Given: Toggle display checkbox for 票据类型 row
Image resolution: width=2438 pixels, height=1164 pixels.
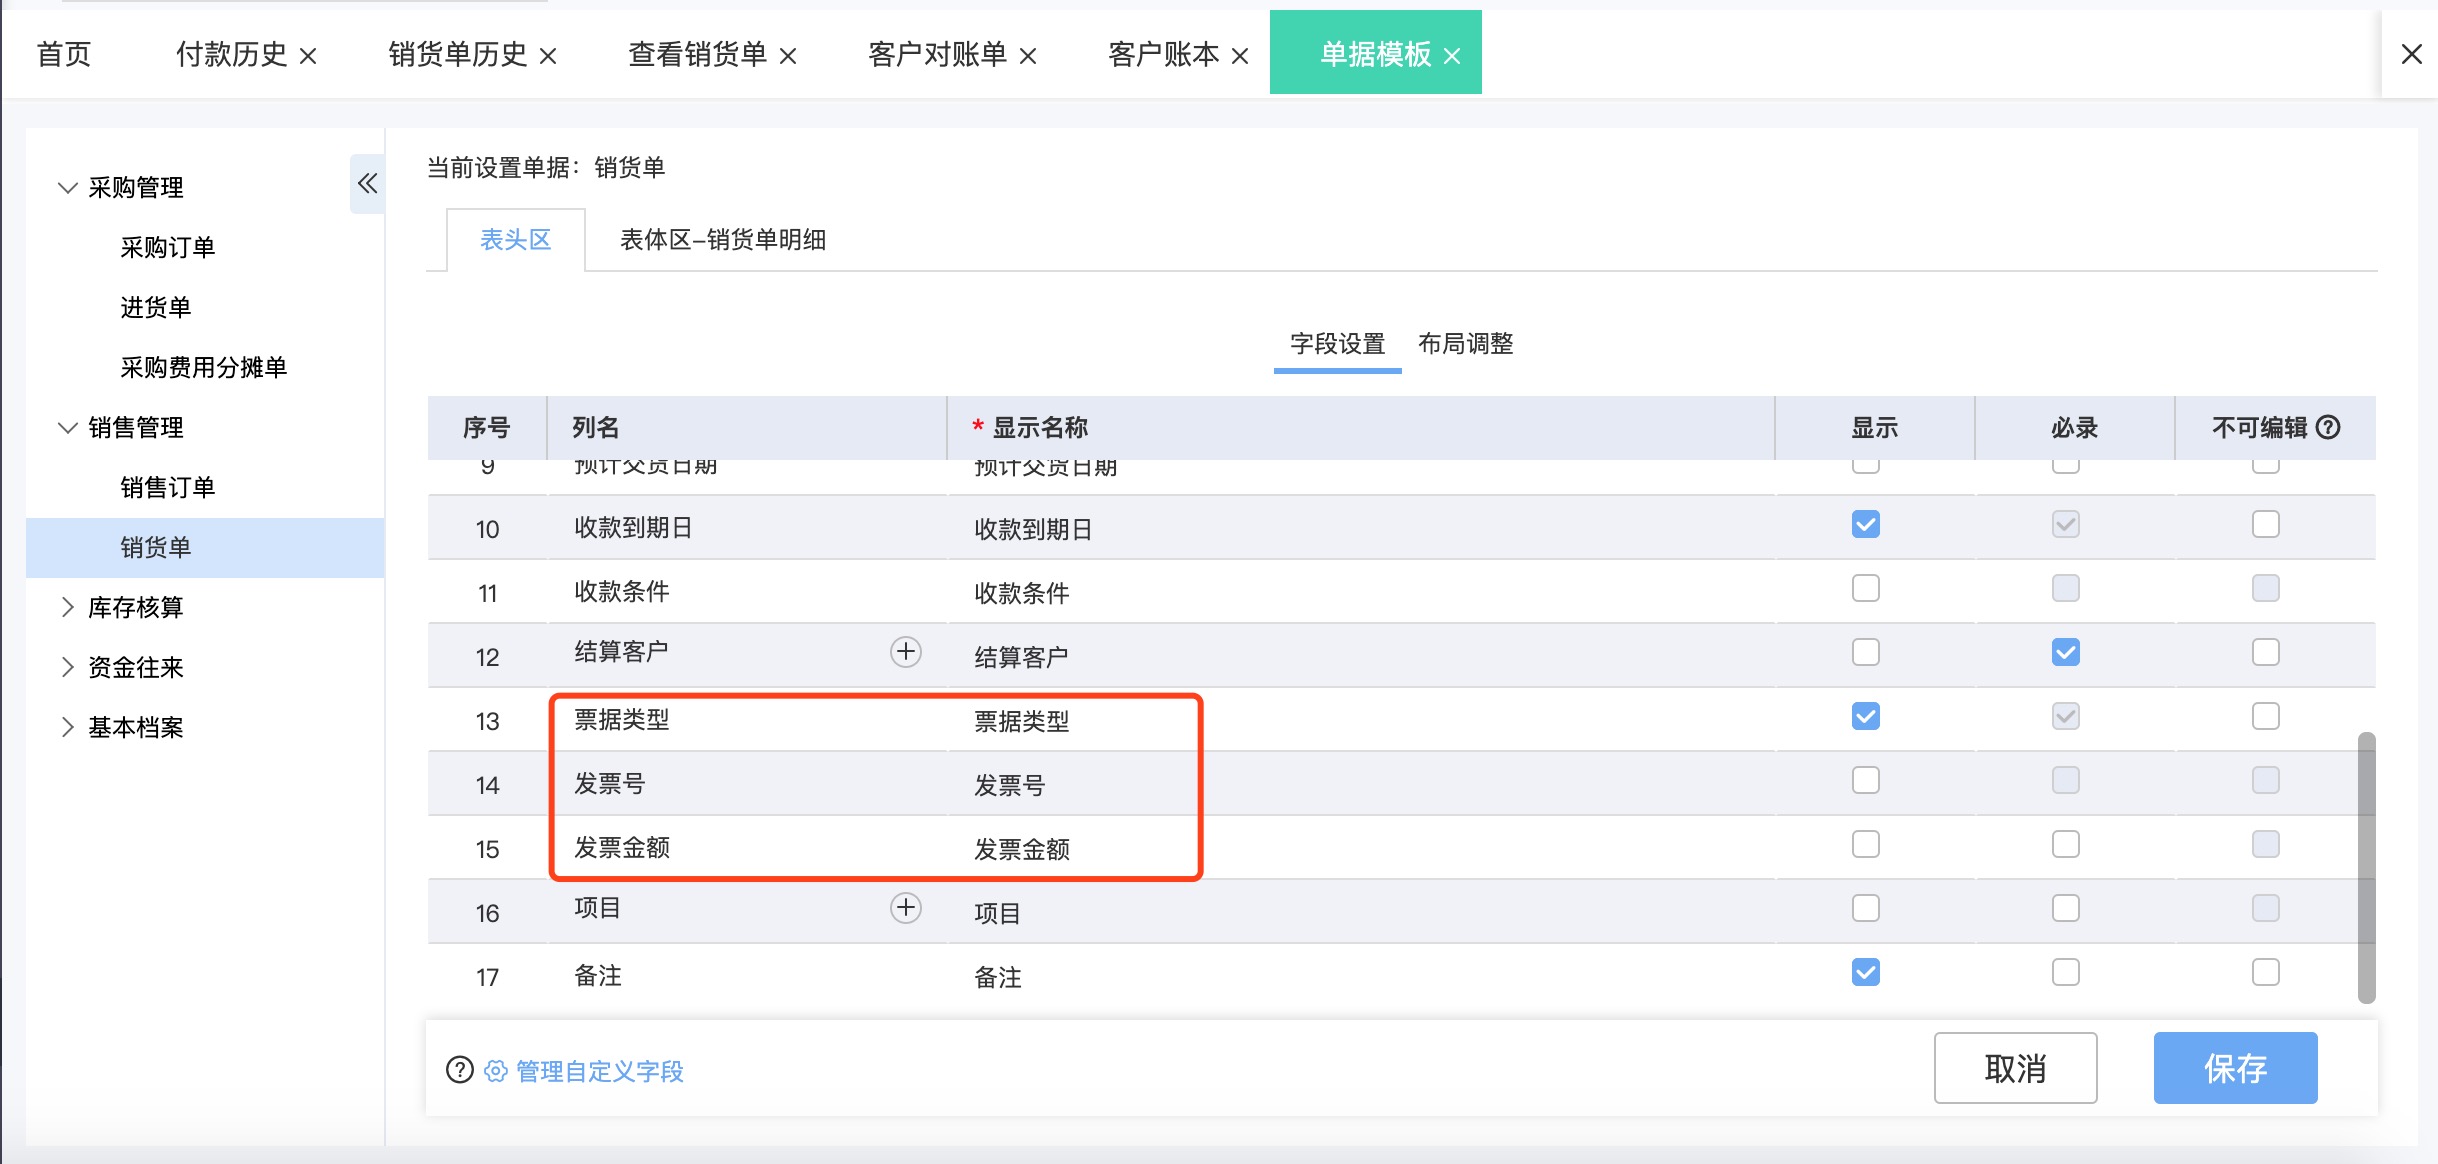Looking at the screenshot, I should pyautogui.click(x=1864, y=718).
